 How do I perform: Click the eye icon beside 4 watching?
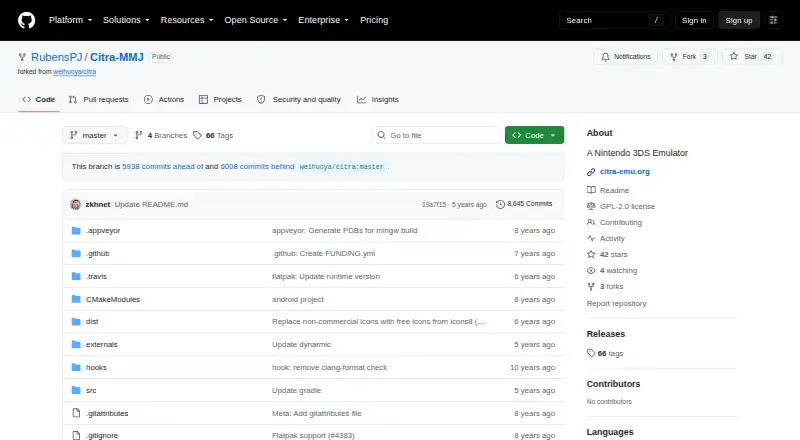coord(591,271)
